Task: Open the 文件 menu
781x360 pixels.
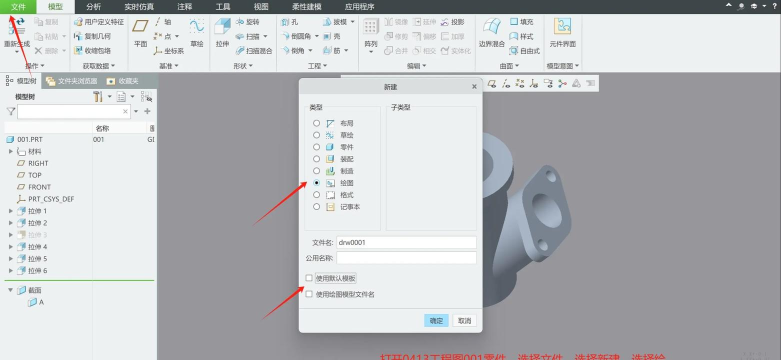Action: coord(18,6)
